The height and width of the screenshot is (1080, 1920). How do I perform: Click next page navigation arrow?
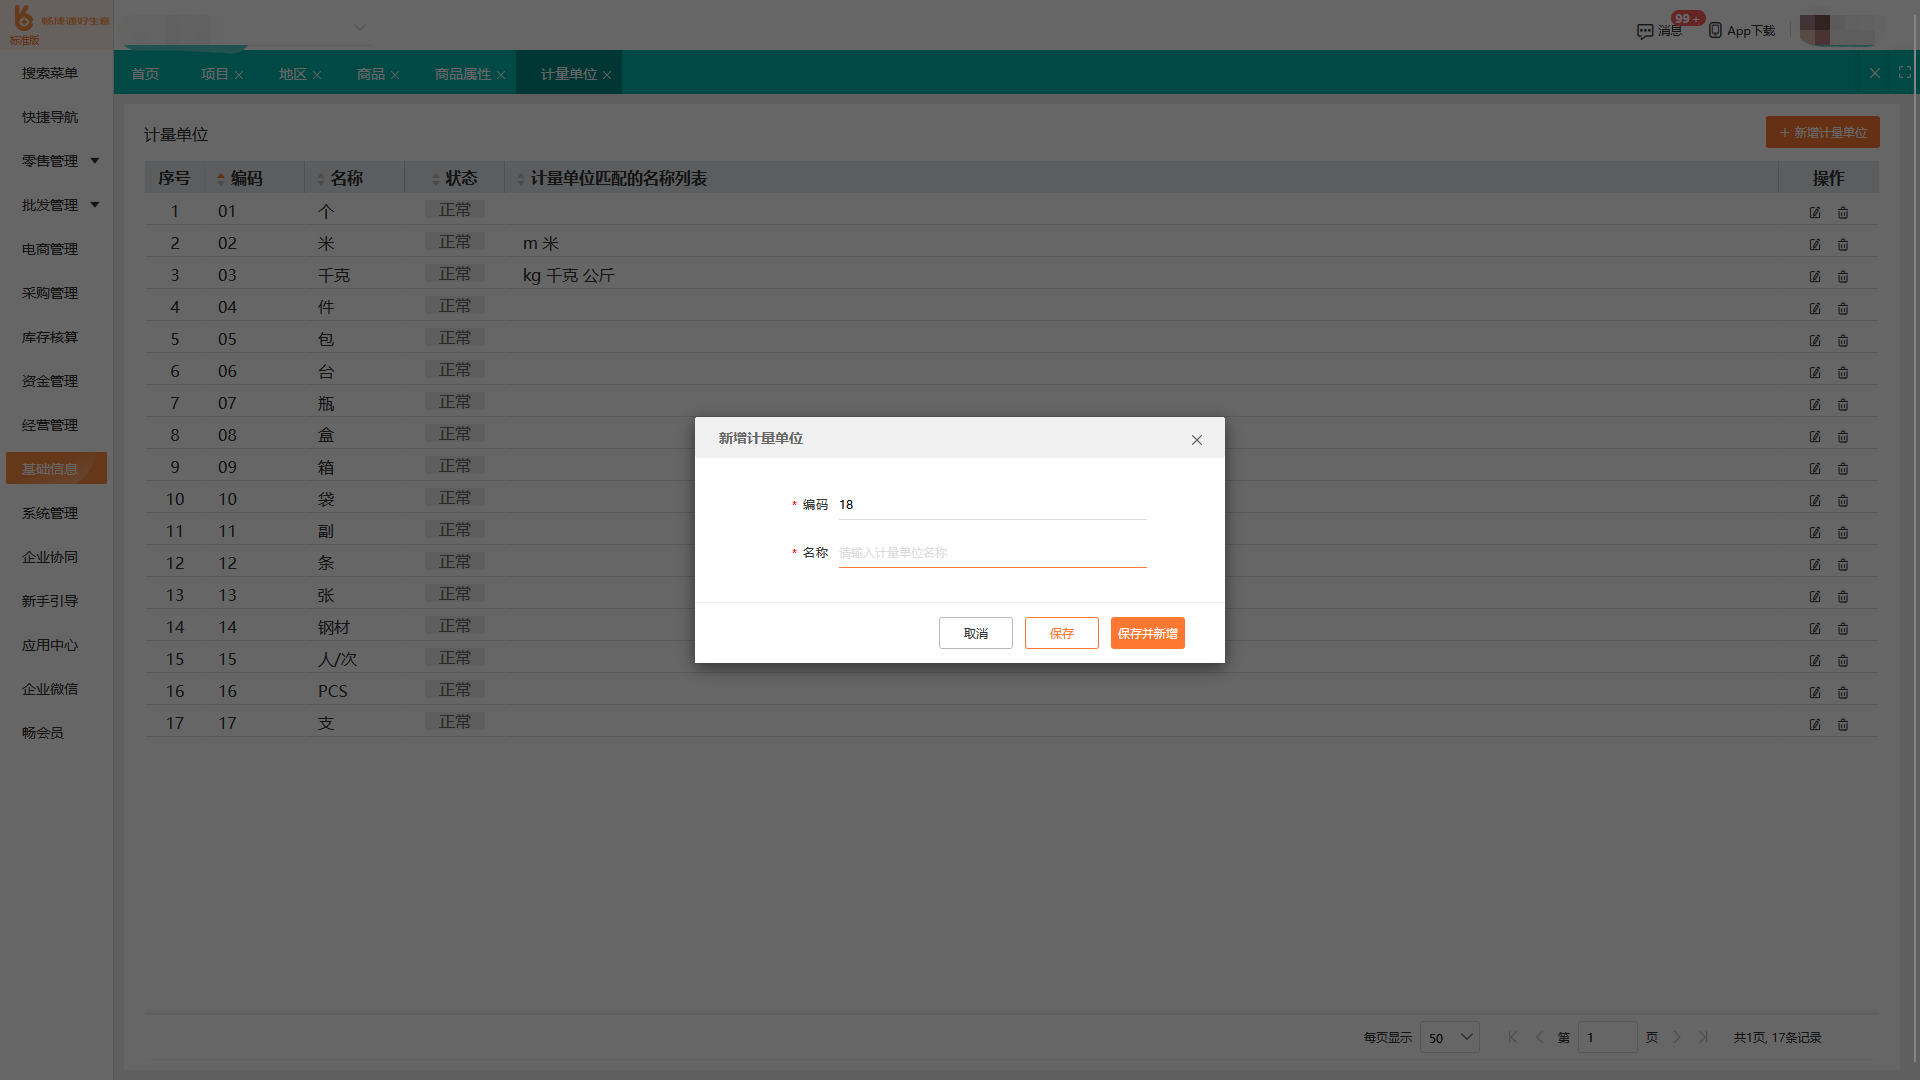coord(1677,1038)
